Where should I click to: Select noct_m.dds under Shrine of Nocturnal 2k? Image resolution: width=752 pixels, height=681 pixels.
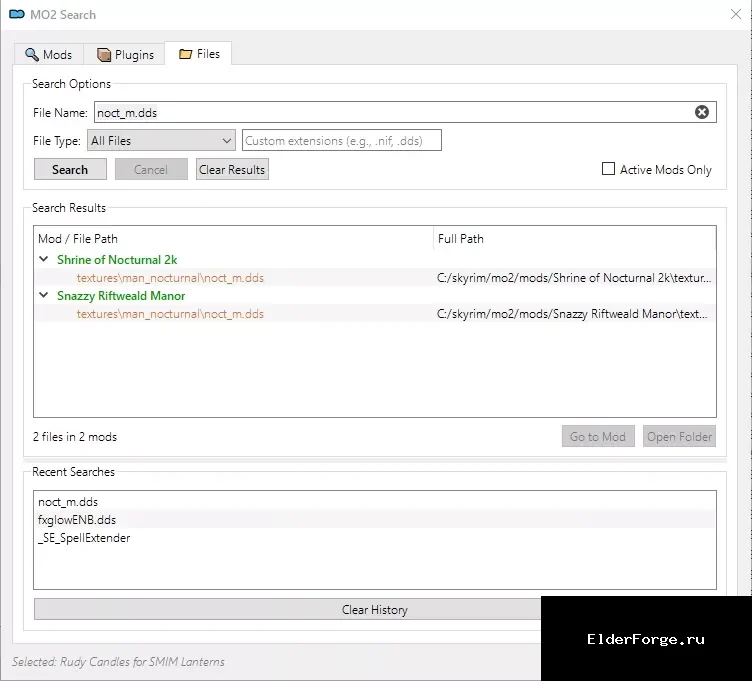tap(170, 278)
